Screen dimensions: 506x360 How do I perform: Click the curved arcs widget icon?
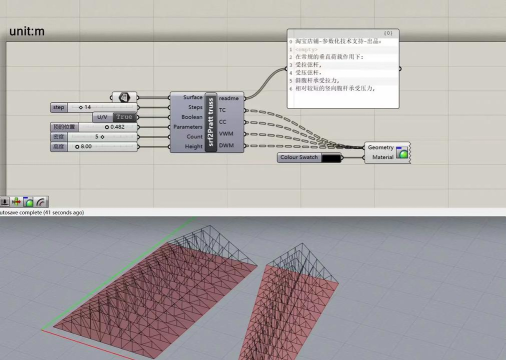point(41,202)
